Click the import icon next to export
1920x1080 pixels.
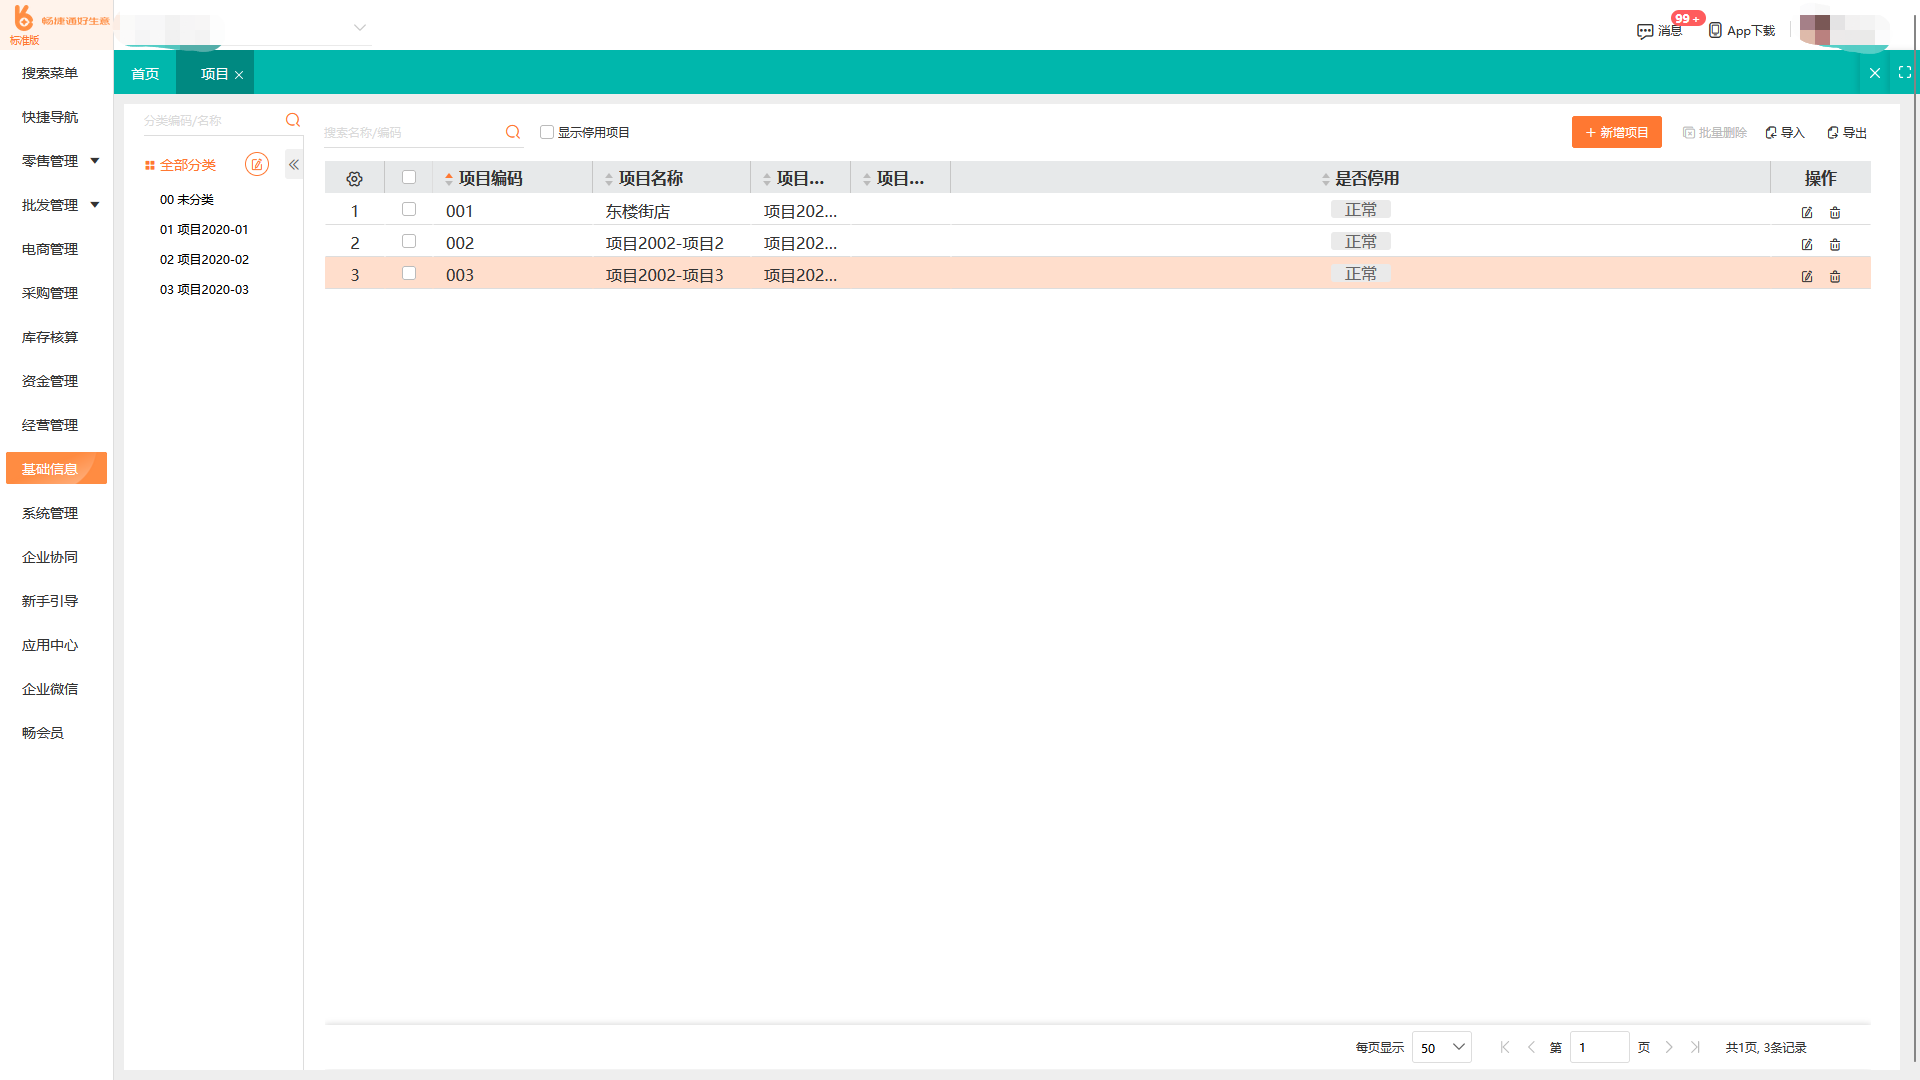(1787, 132)
